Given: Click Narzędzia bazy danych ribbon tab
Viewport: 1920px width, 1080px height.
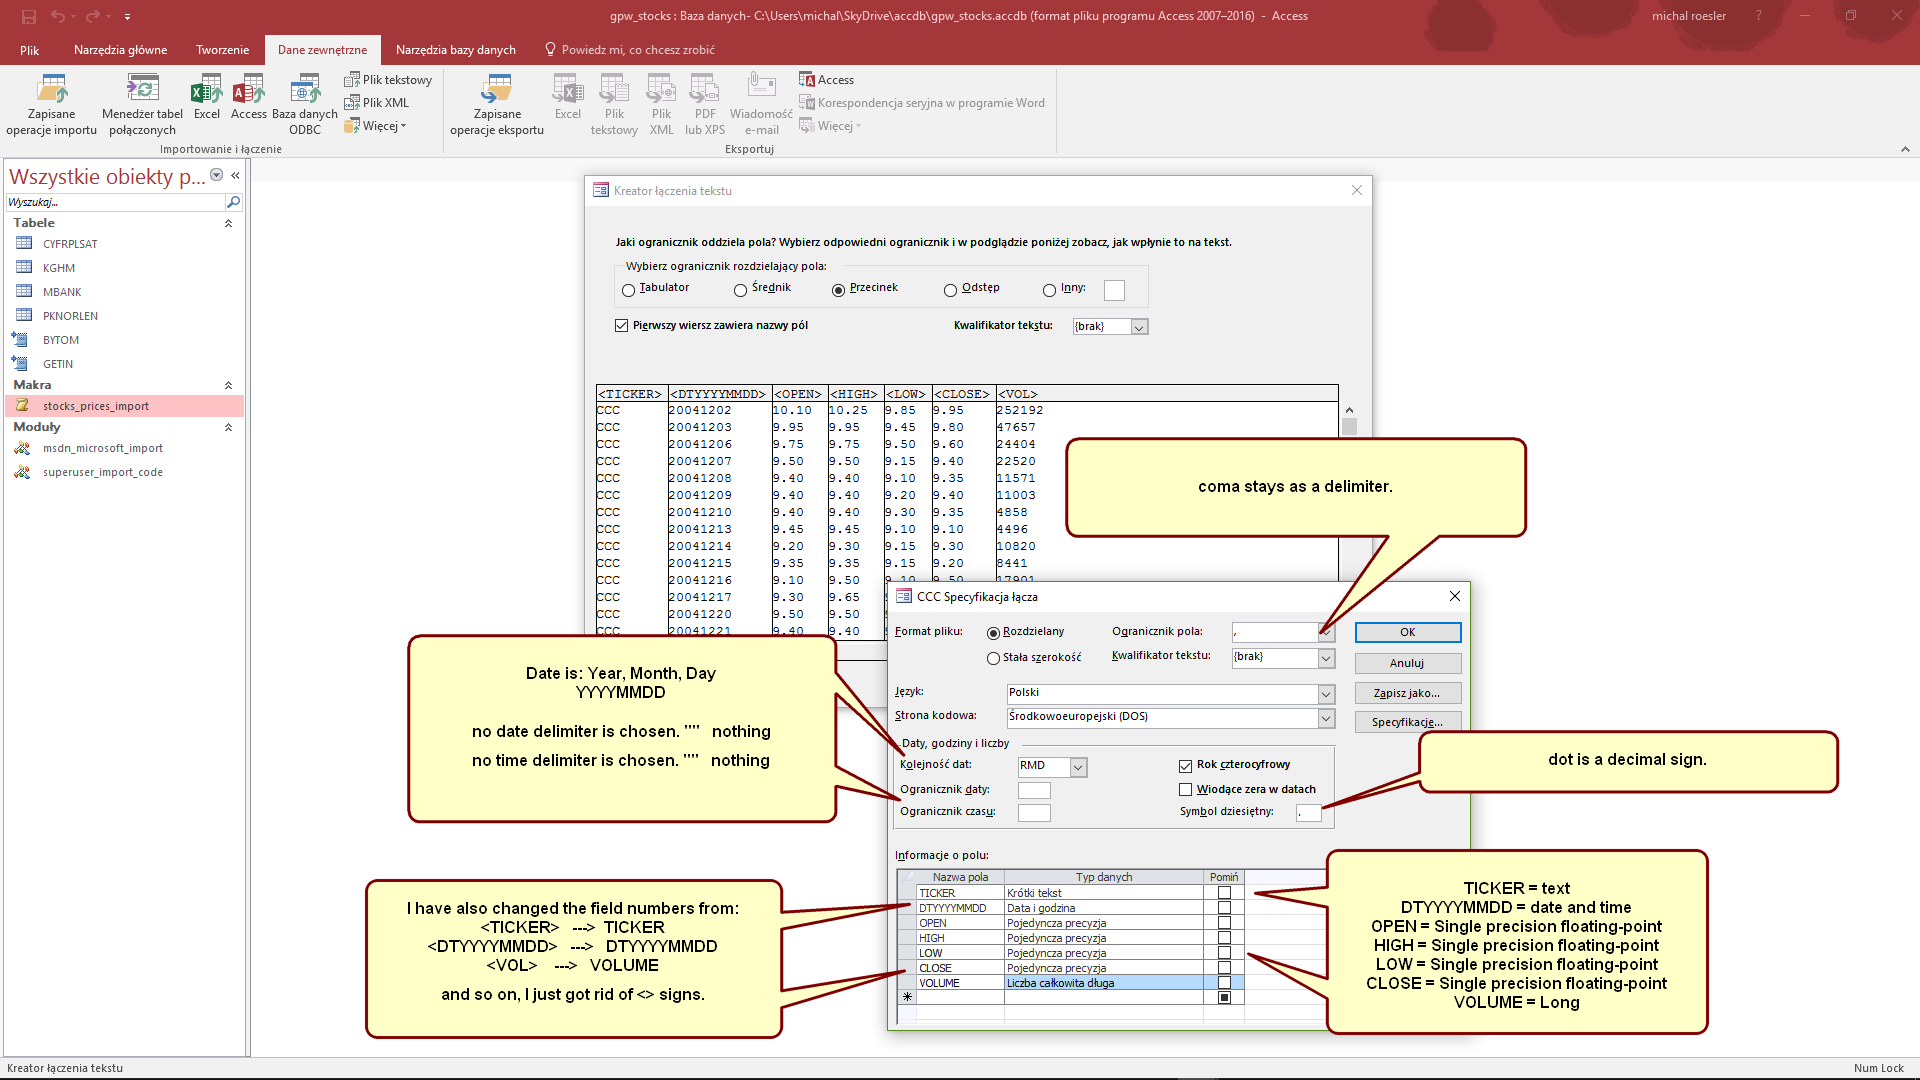Looking at the screenshot, I should tap(456, 49).
